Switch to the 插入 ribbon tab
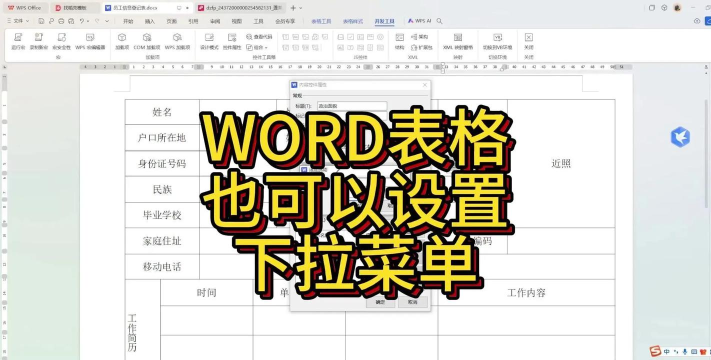 (x=150, y=21)
